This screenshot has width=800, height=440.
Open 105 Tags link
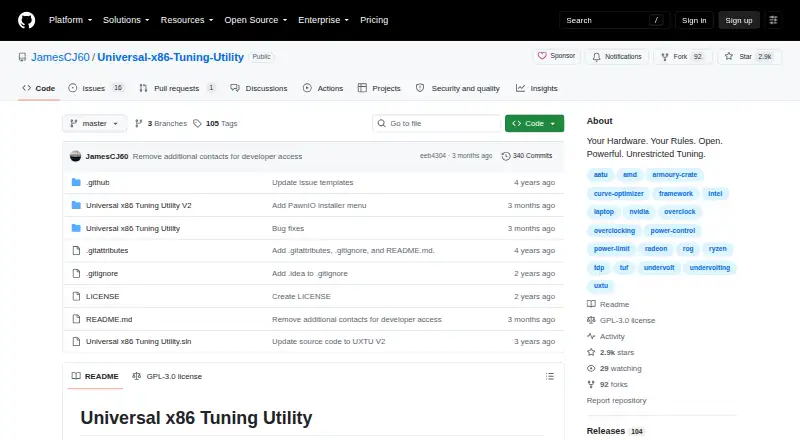click(x=215, y=124)
